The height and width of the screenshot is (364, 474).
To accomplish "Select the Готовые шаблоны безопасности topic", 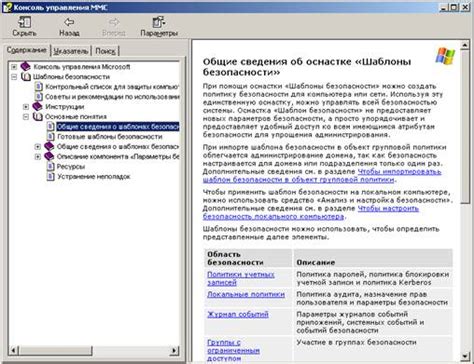I will [110, 137].
